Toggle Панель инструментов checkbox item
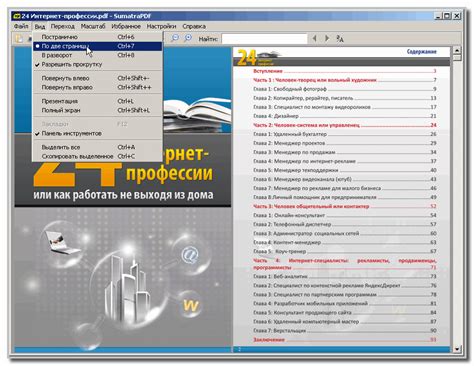This screenshot has width=474, height=366. point(97,133)
